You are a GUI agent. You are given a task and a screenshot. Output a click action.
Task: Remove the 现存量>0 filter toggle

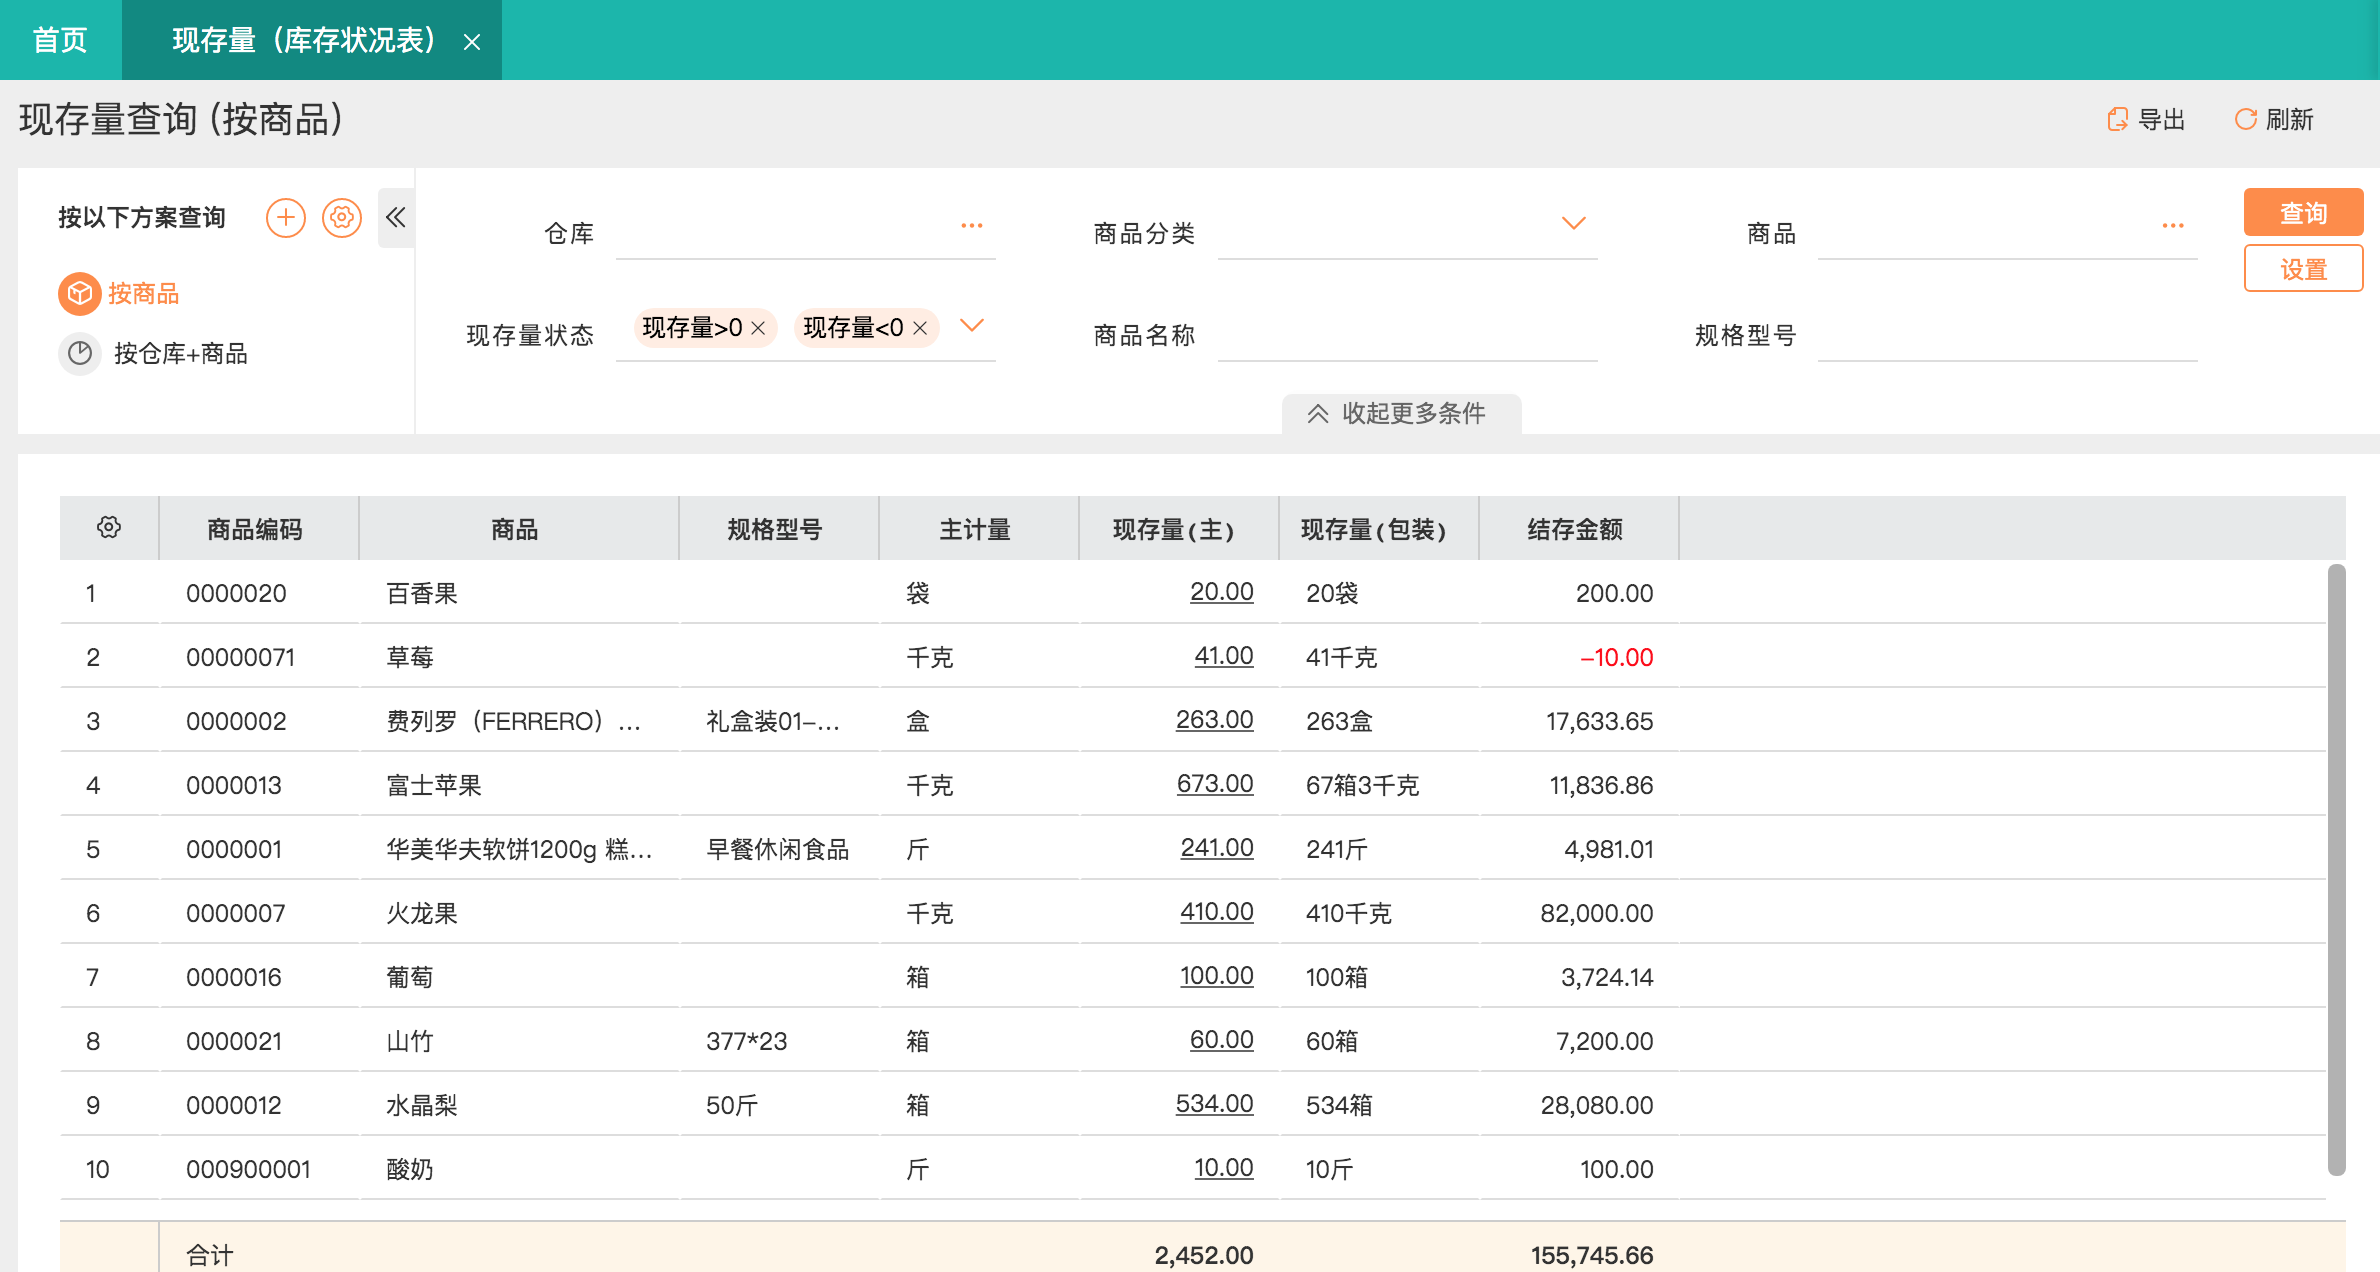coord(756,327)
